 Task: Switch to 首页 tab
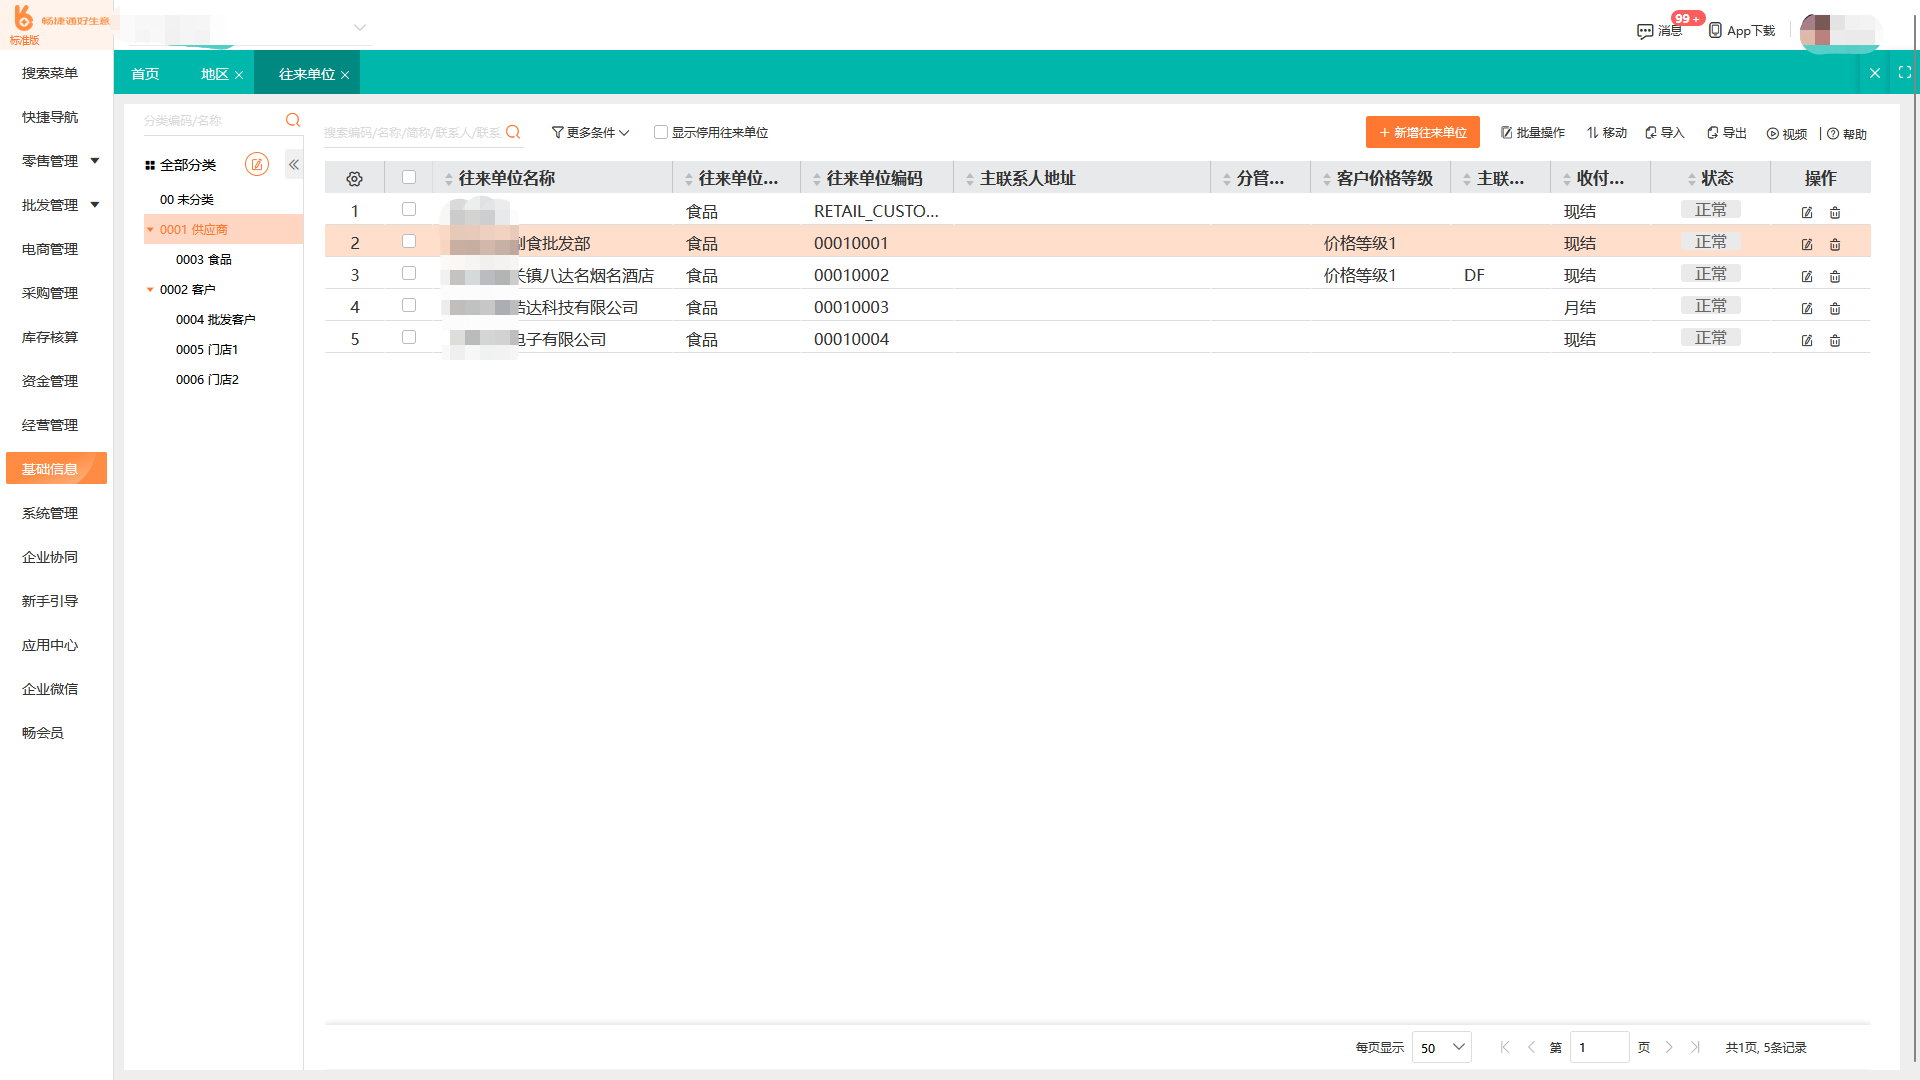pyautogui.click(x=145, y=74)
